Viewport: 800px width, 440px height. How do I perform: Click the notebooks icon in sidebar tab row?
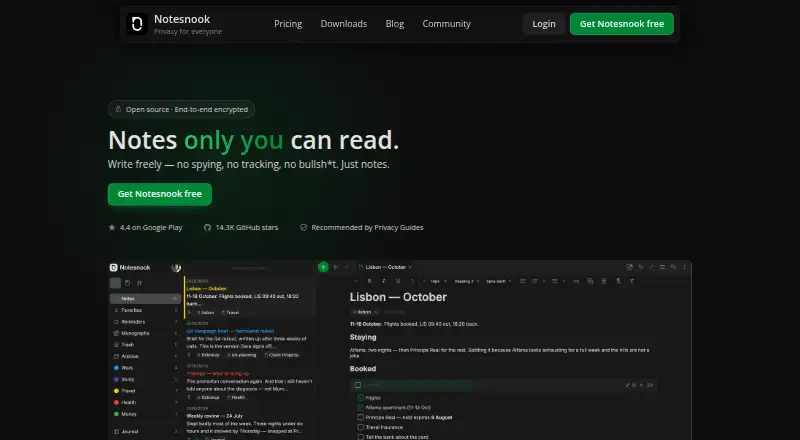click(x=128, y=283)
